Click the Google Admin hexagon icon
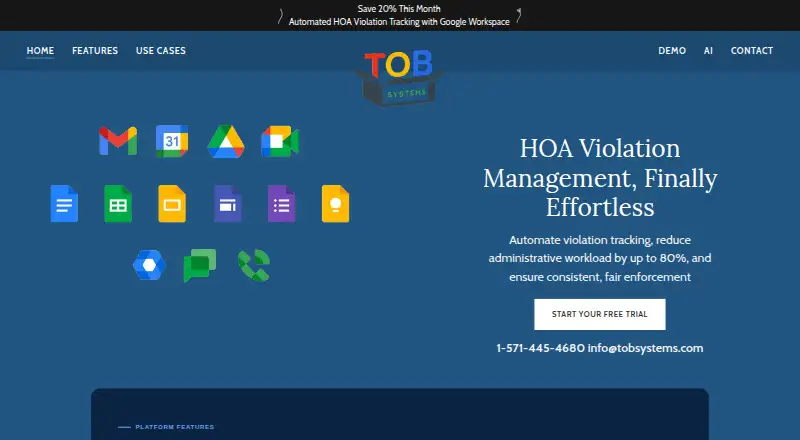Viewport: 800px width, 440px height. tap(149, 265)
